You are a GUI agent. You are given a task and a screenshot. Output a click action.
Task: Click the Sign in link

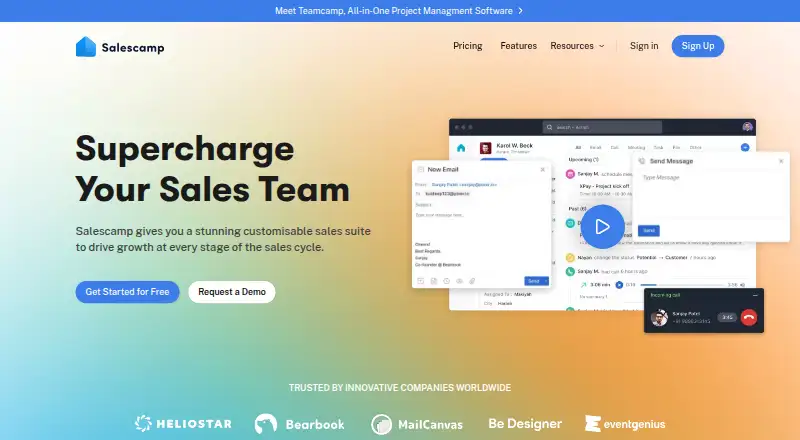[644, 46]
